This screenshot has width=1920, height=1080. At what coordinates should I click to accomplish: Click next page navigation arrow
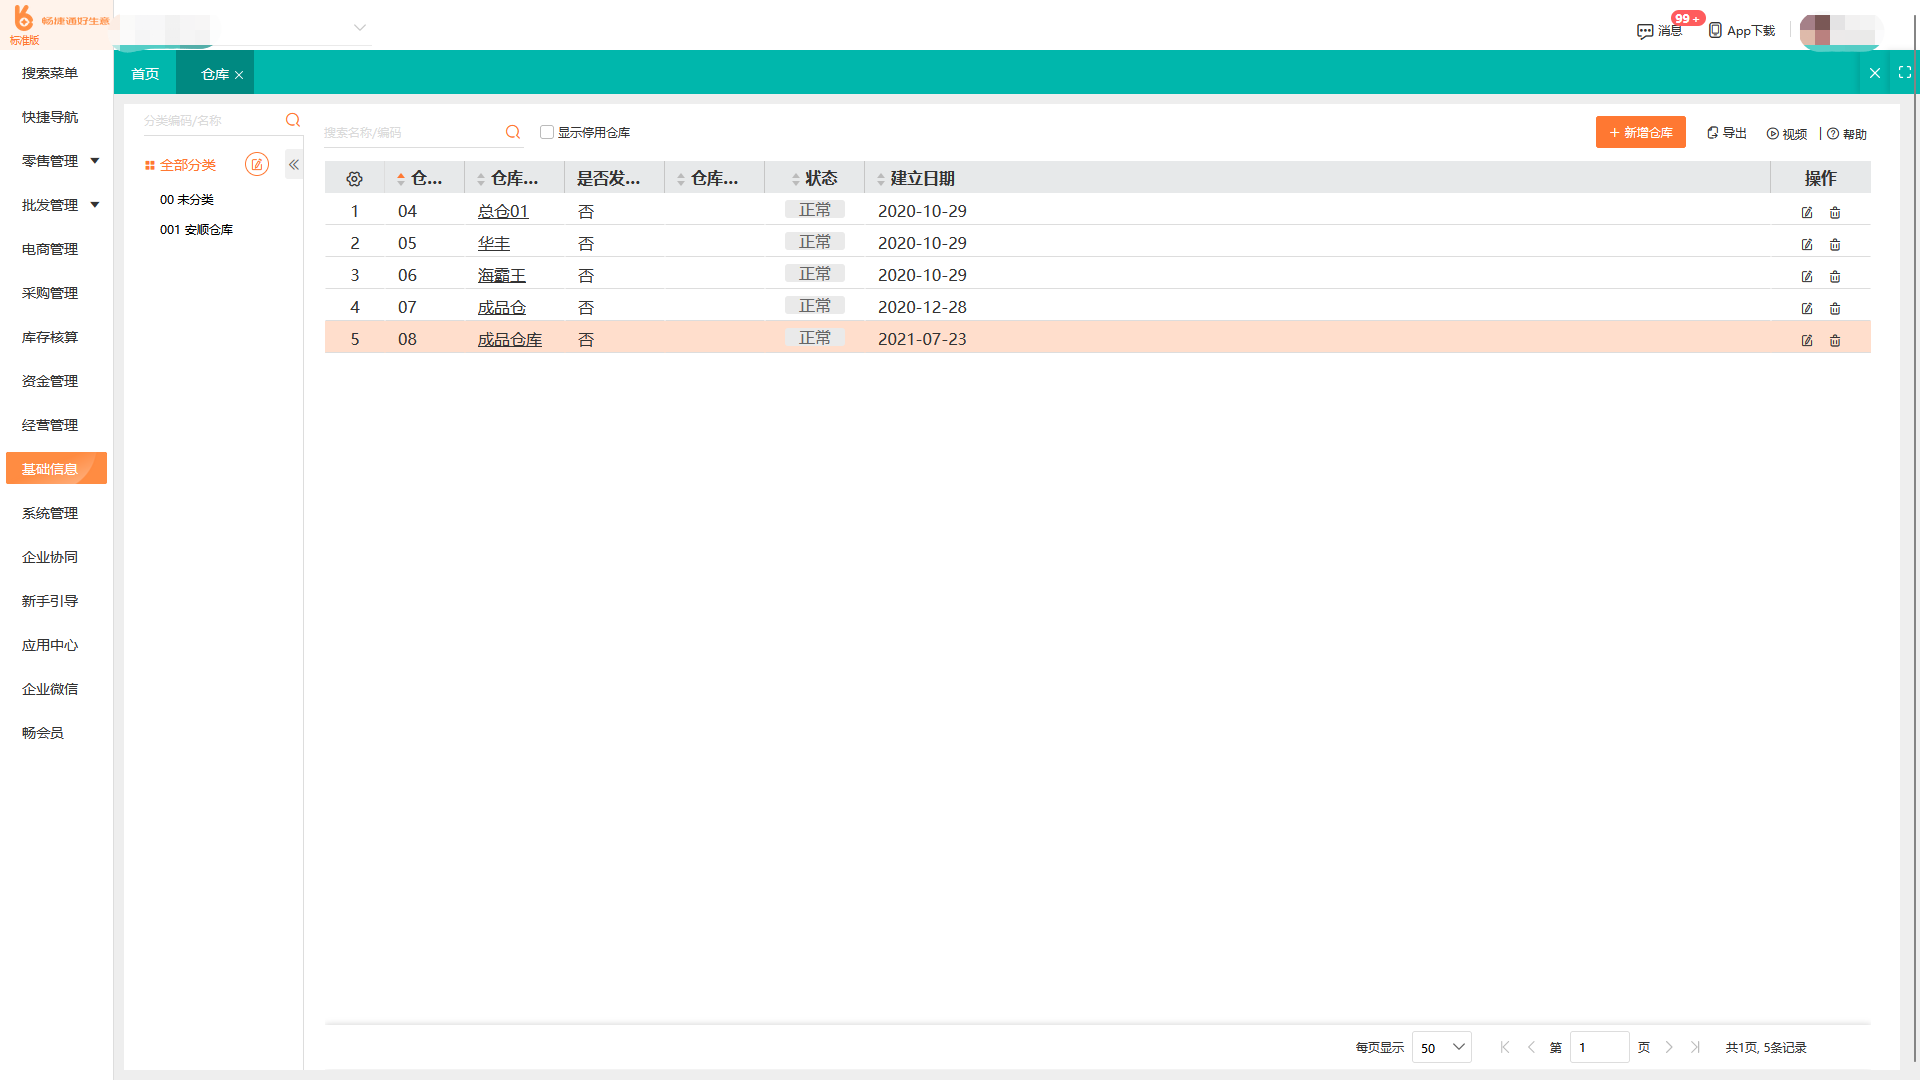click(1669, 1047)
